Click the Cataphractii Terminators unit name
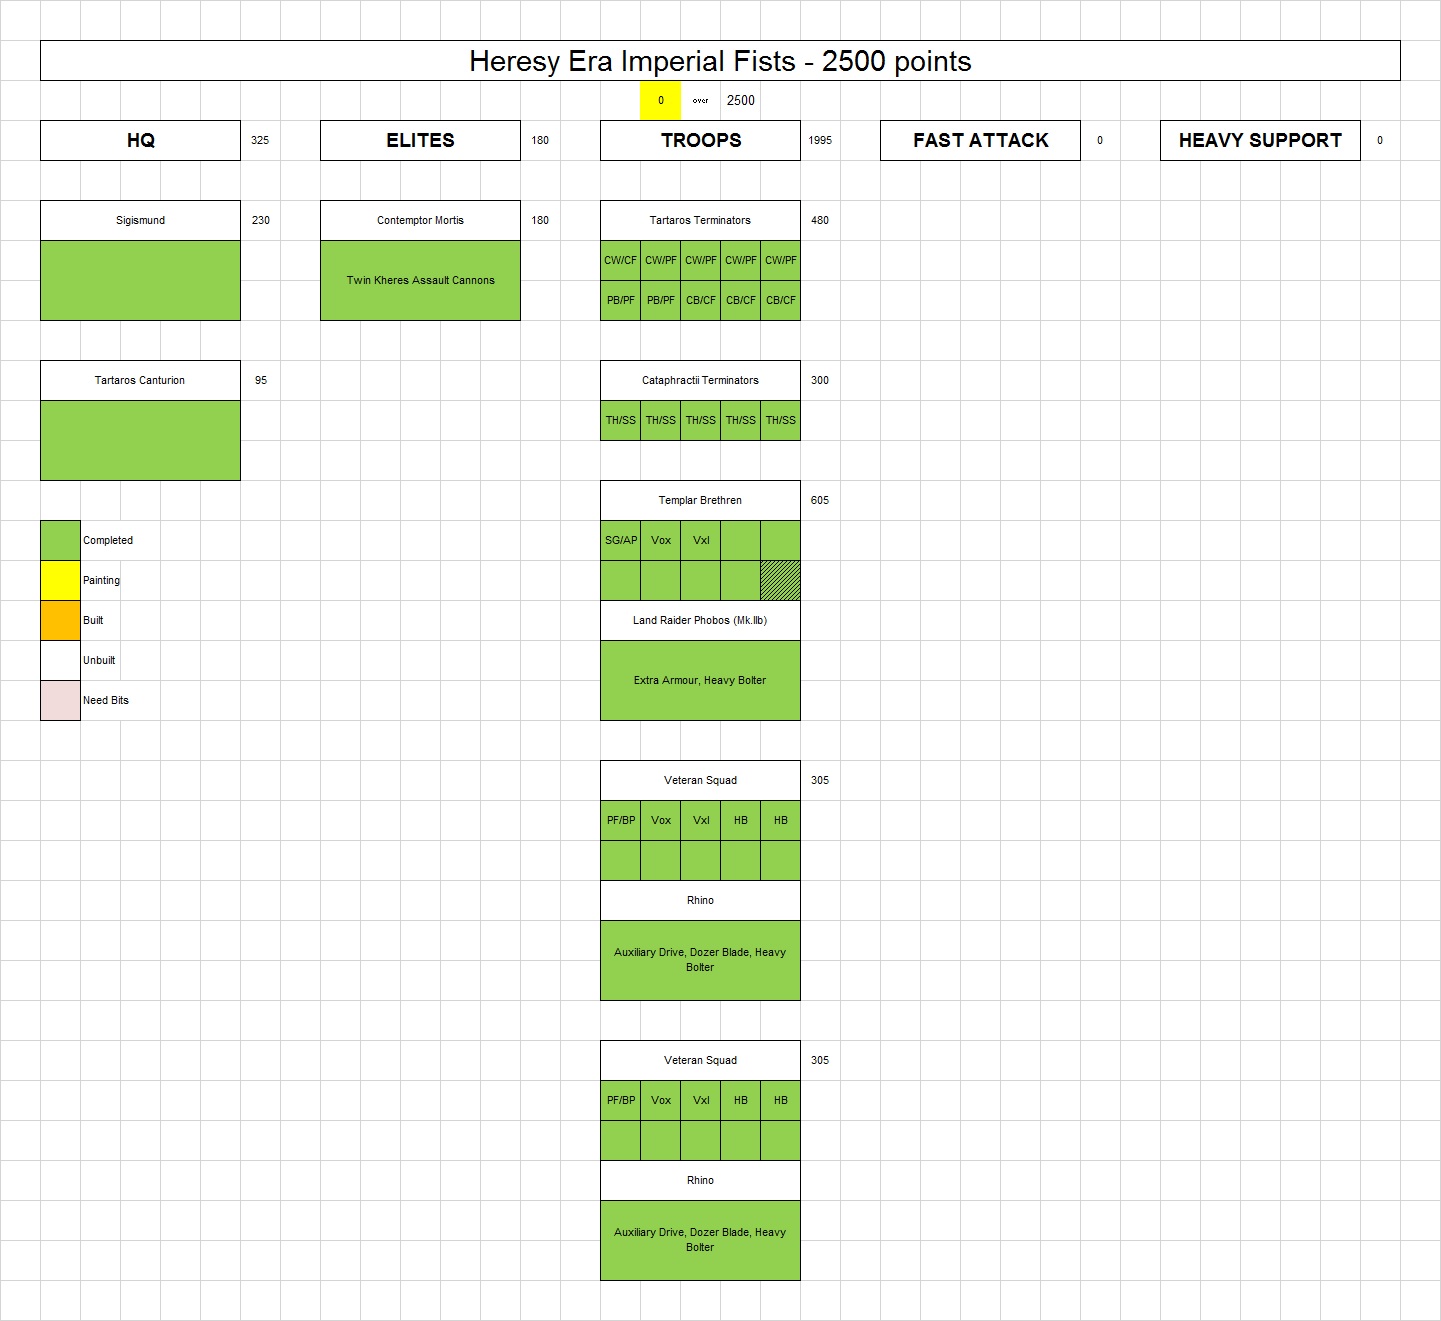 pyautogui.click(x=700, y=380)
